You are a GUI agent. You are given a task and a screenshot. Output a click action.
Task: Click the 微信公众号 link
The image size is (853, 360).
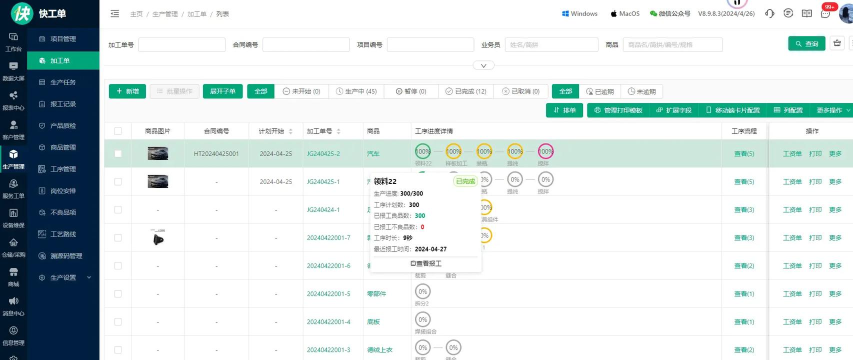pos(670,14)
